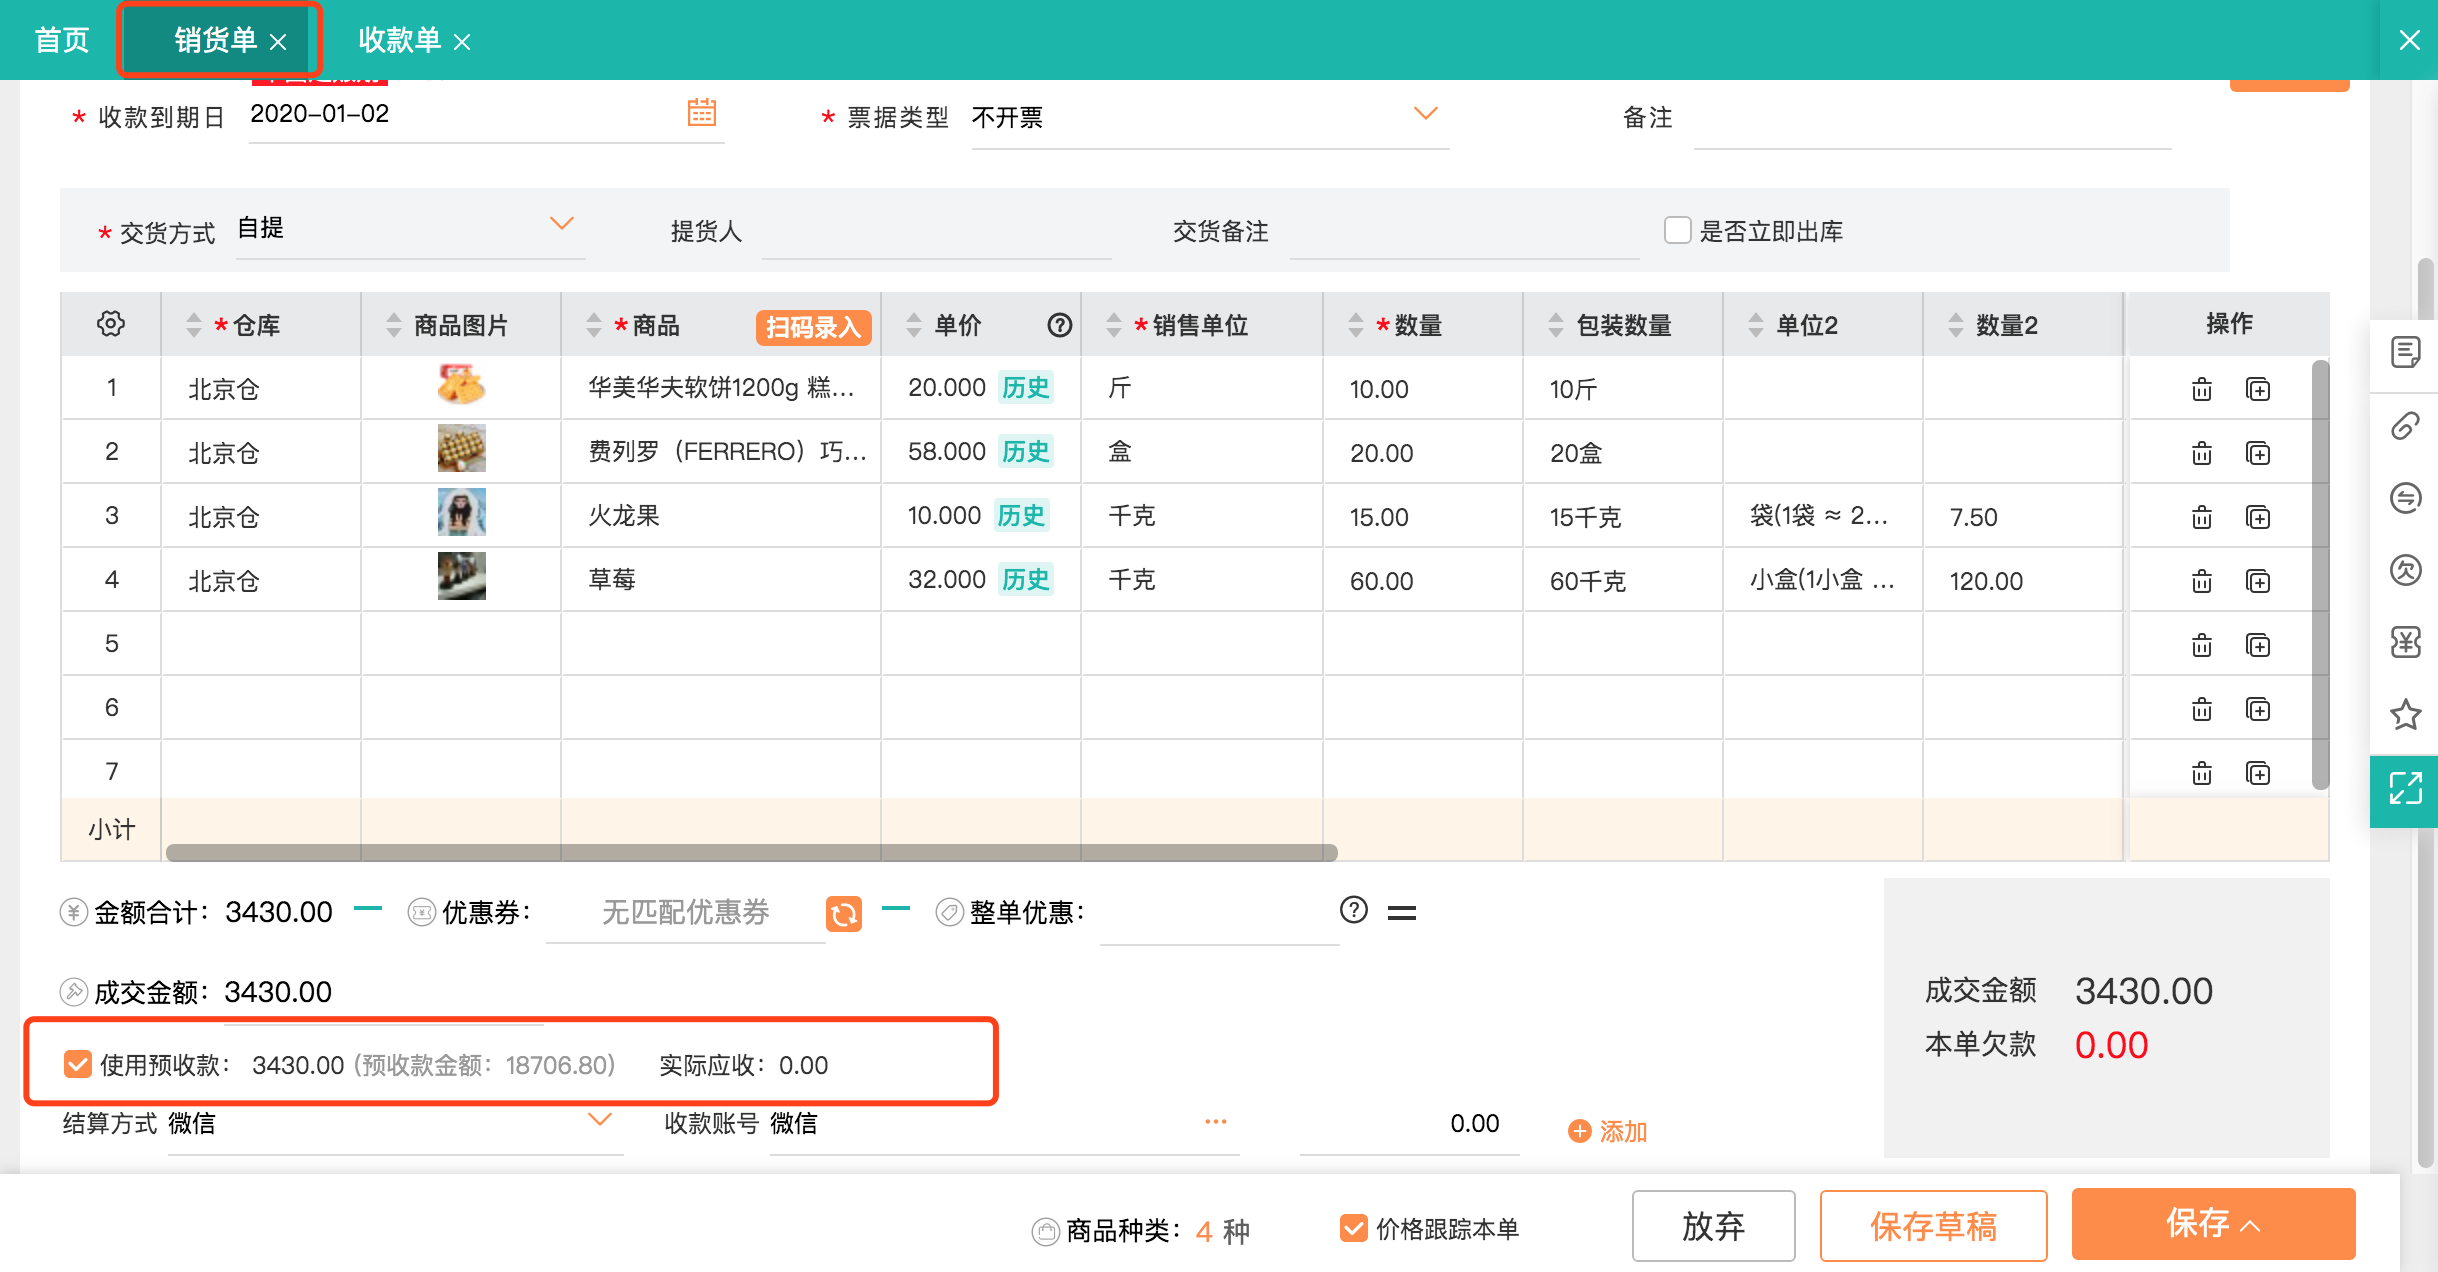Click the 保存草稿 button
2438x1272 pixels.
point(1937,1225)
